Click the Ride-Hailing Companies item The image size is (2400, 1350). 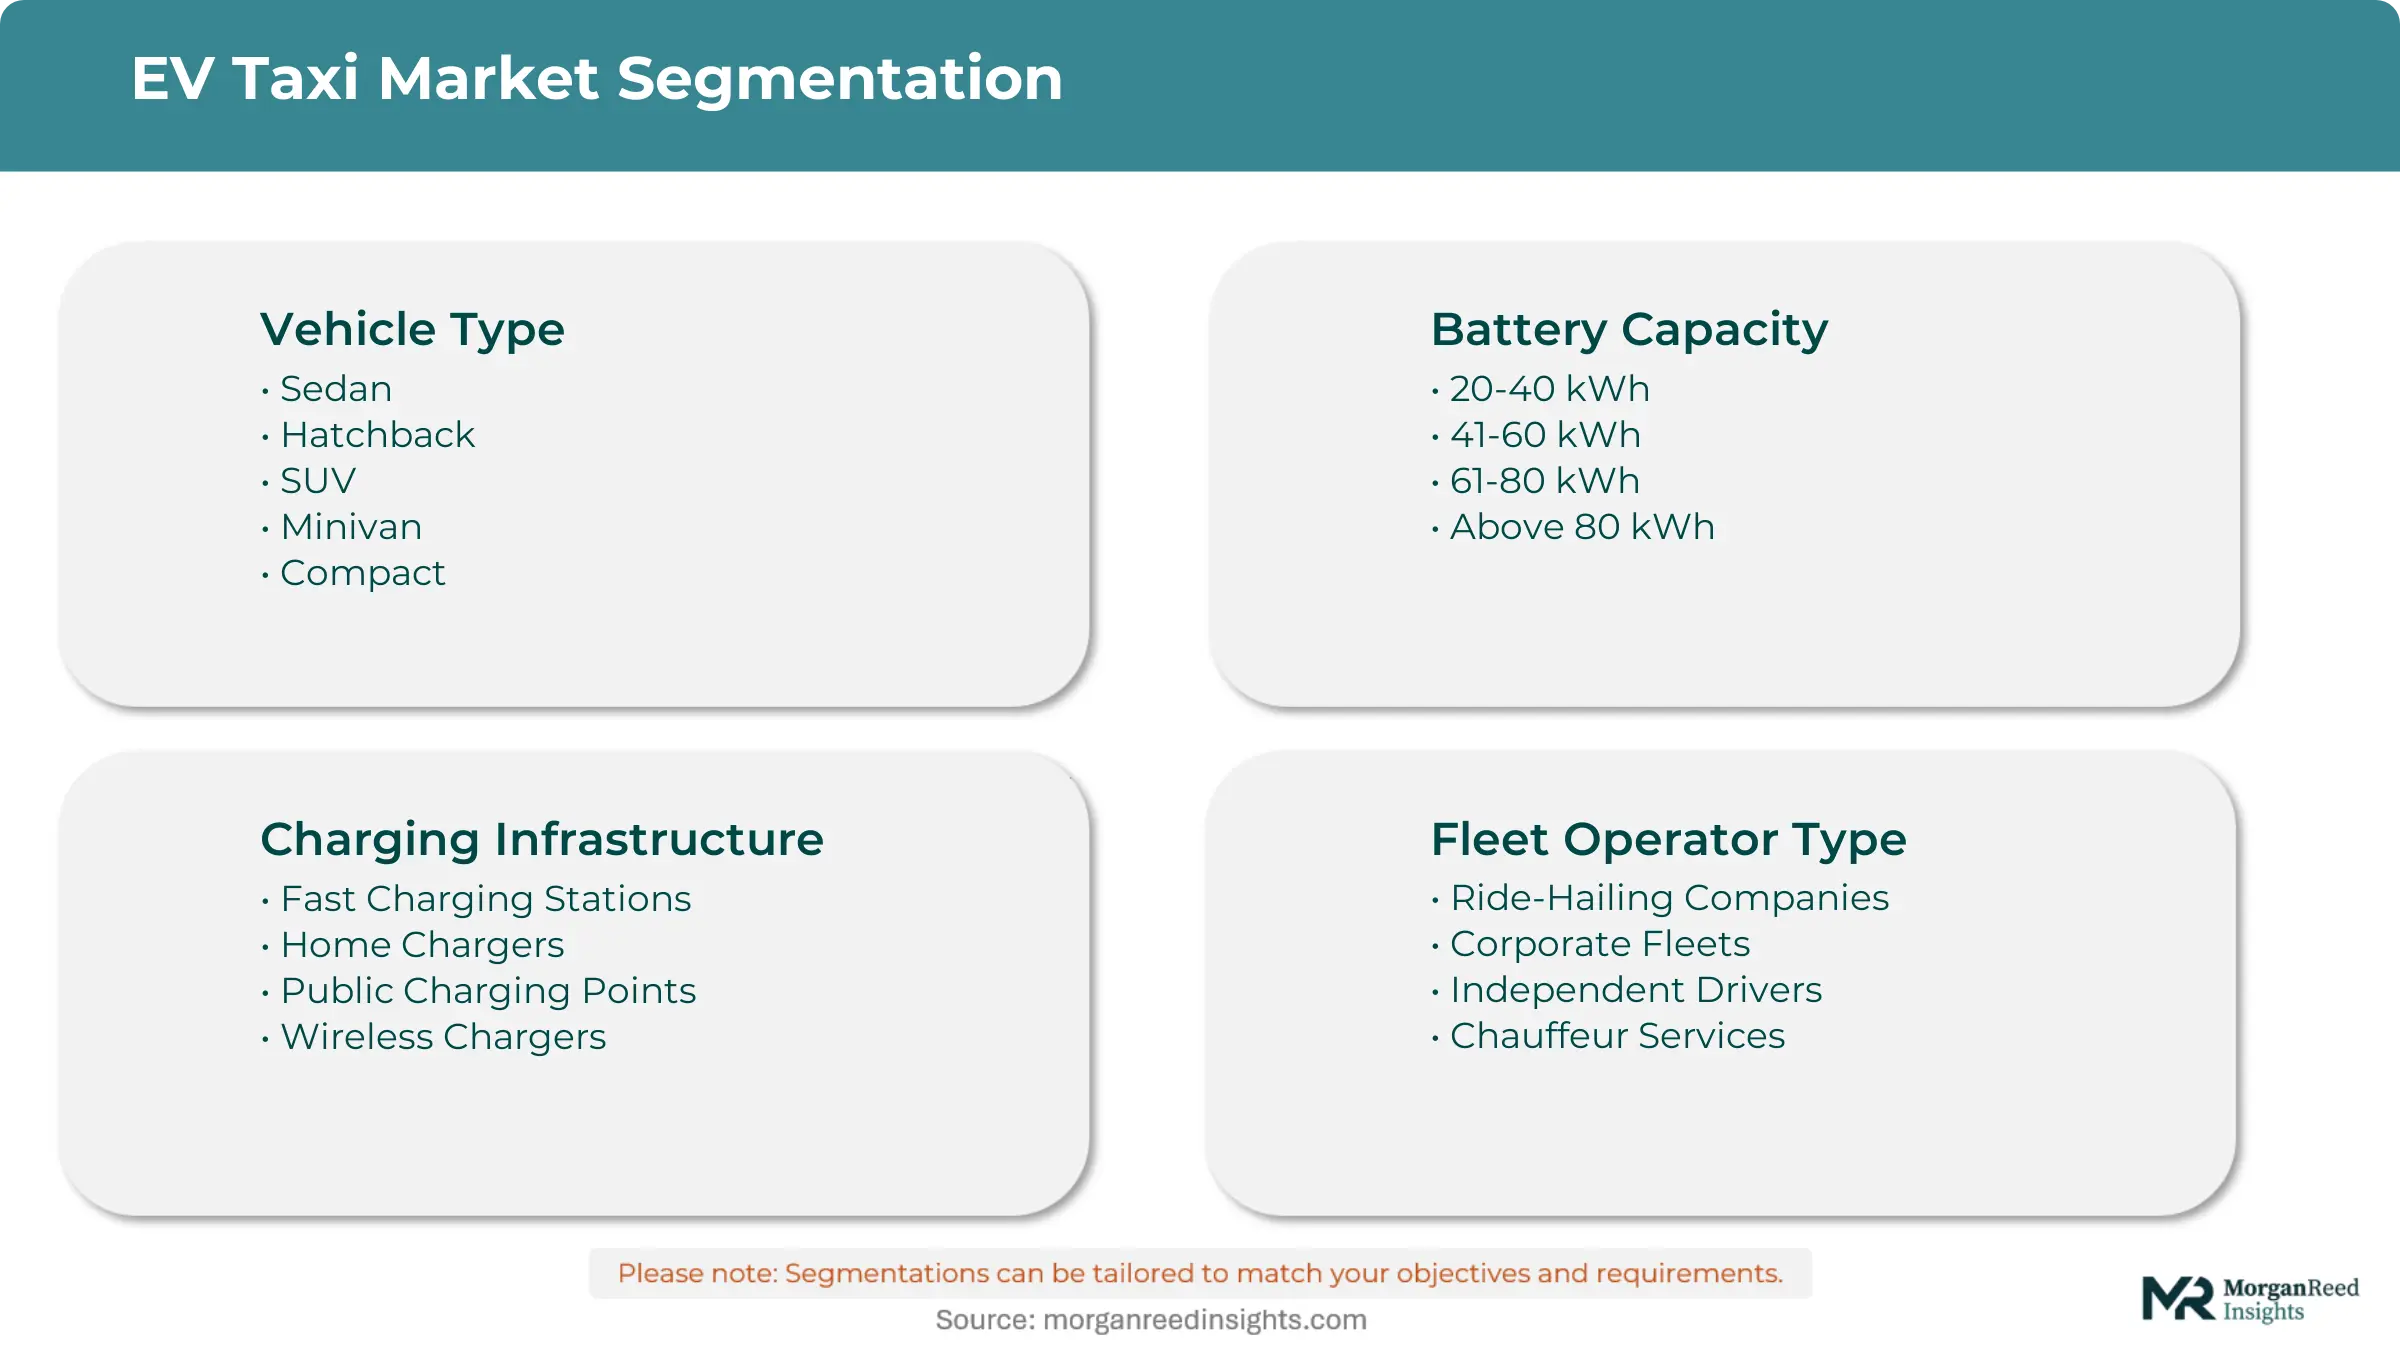[x=1661, y=899]
